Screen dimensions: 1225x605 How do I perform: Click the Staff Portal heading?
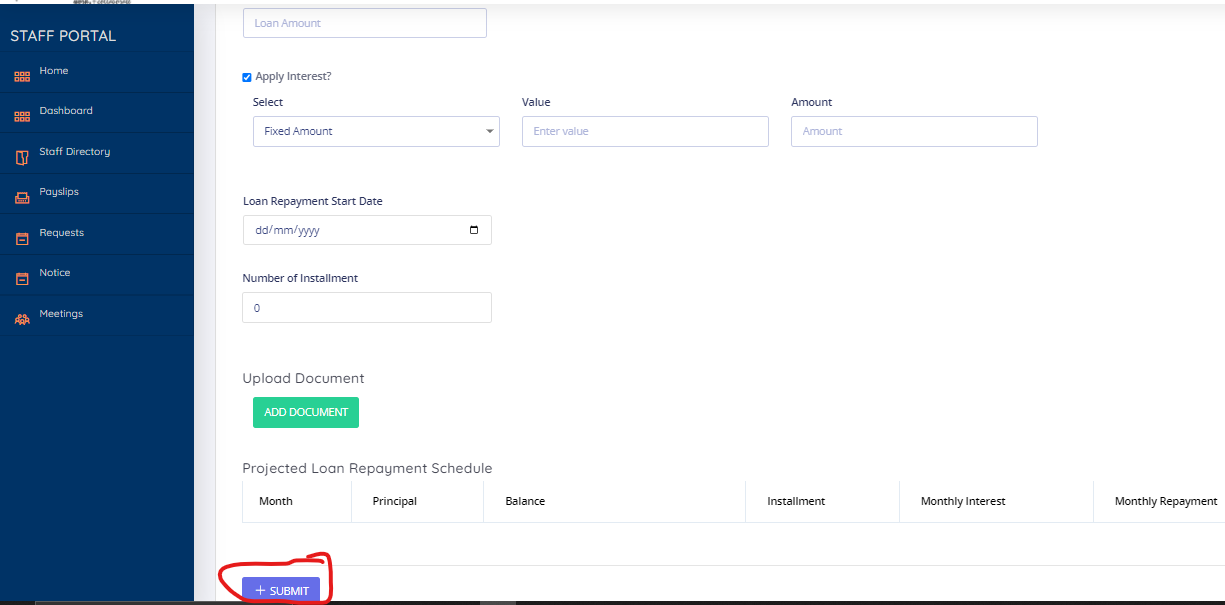pyautogui.click(x=63, y=36)
